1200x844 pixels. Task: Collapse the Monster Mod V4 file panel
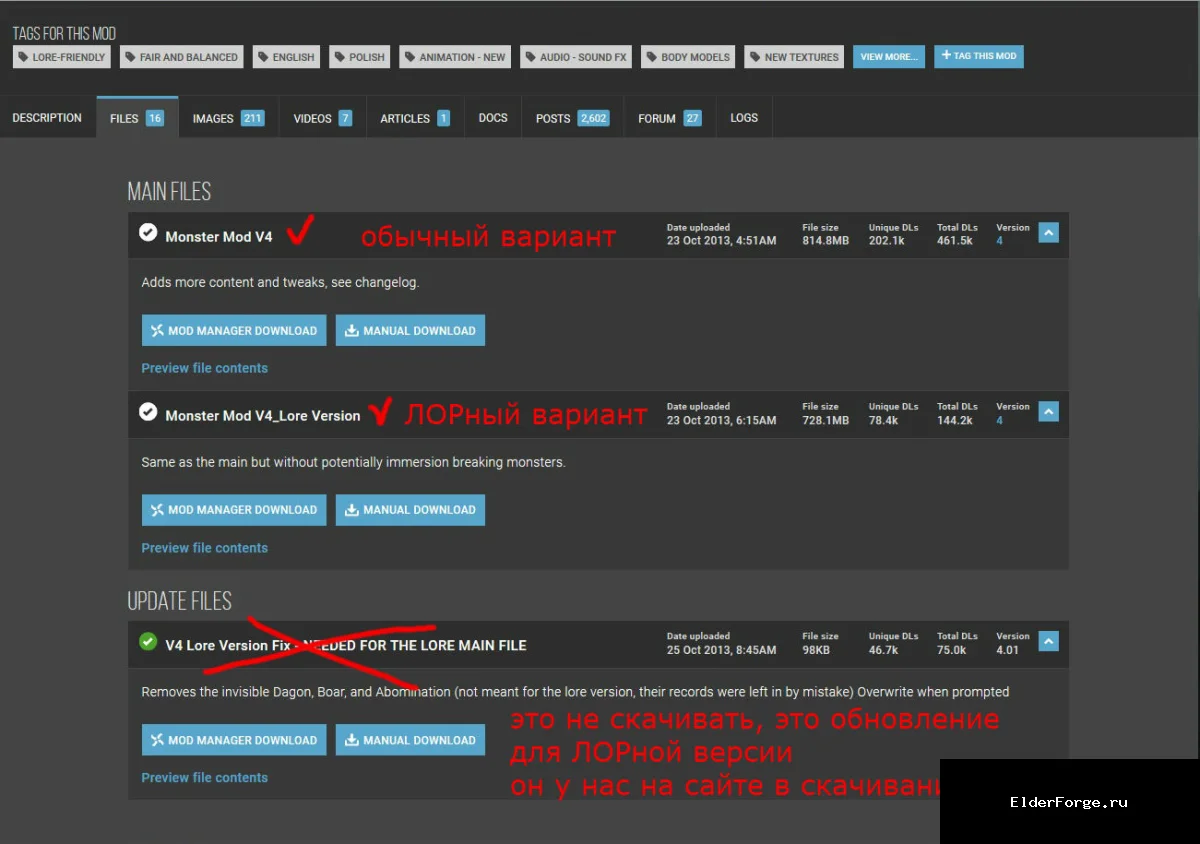point(1048,233)
